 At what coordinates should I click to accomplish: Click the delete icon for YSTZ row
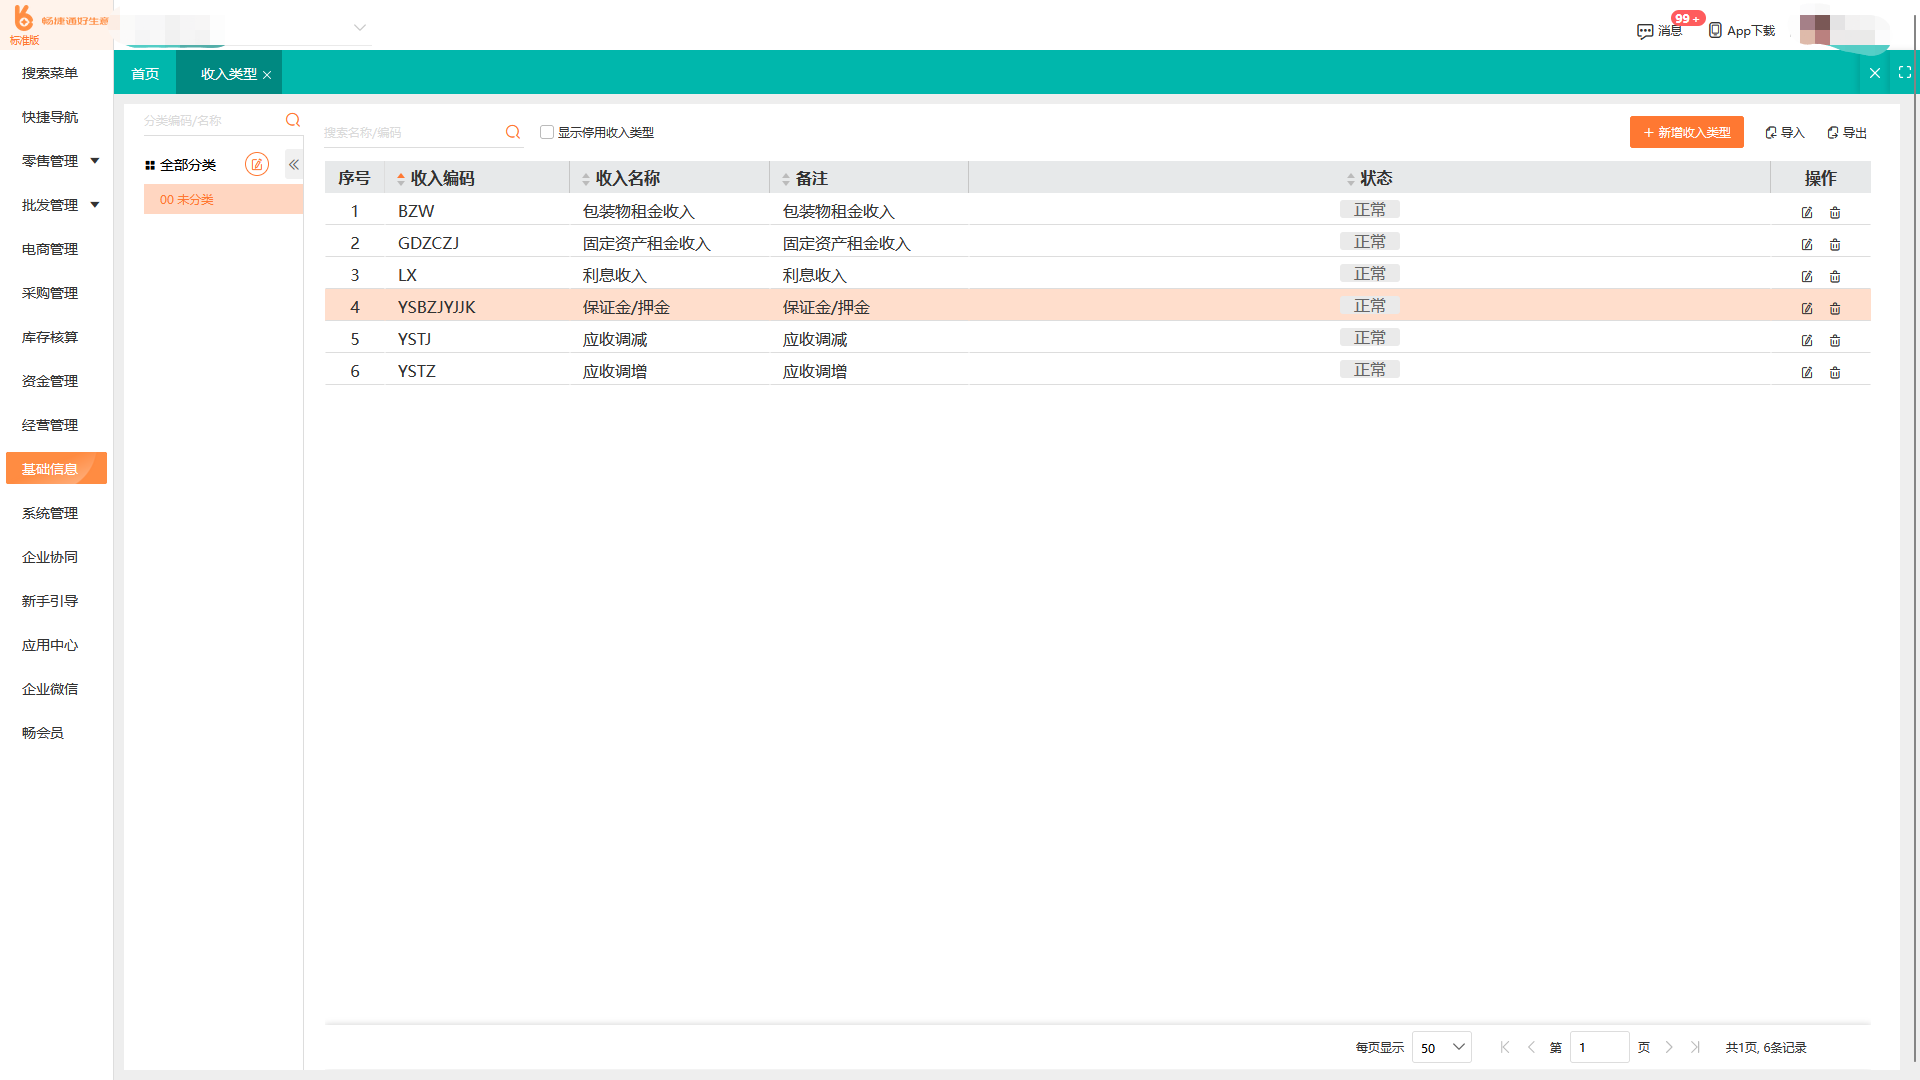pos(1834,371)
